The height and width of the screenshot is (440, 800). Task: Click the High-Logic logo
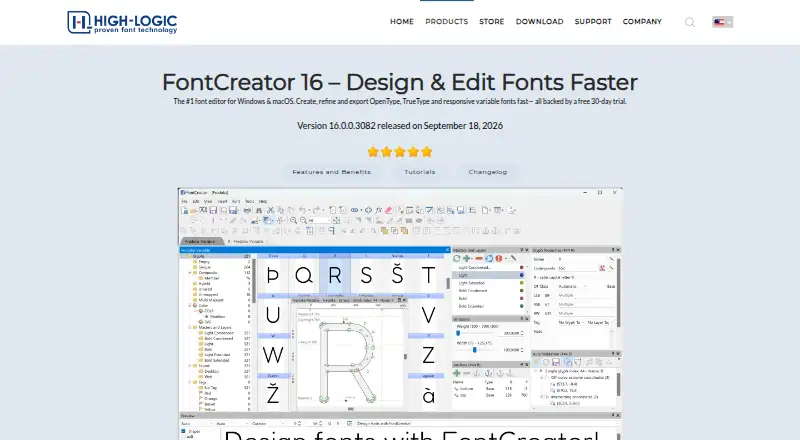(x=122, y=22)
